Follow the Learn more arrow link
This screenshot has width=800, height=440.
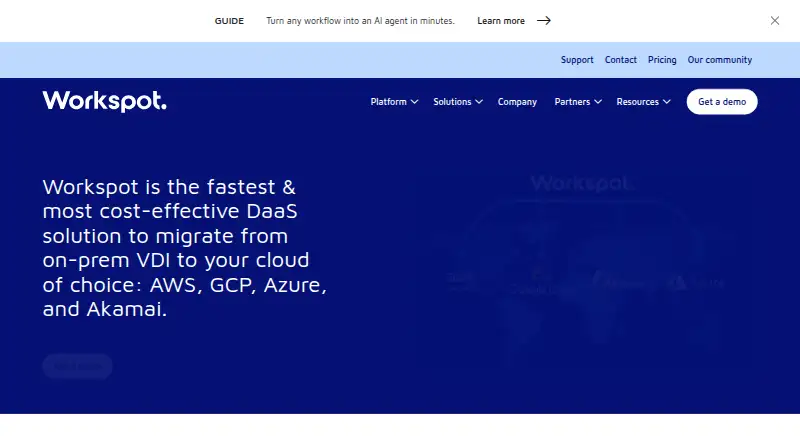point(514,21)
